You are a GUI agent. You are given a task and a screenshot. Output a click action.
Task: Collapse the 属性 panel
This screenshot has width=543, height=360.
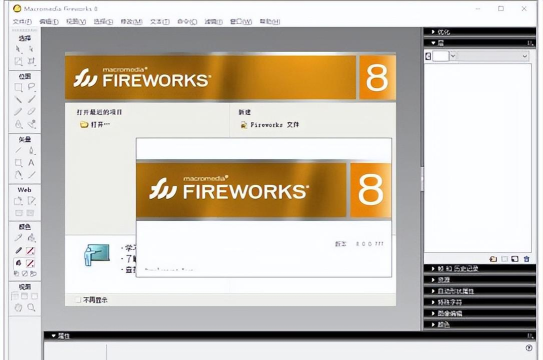[x=54, y=336]
